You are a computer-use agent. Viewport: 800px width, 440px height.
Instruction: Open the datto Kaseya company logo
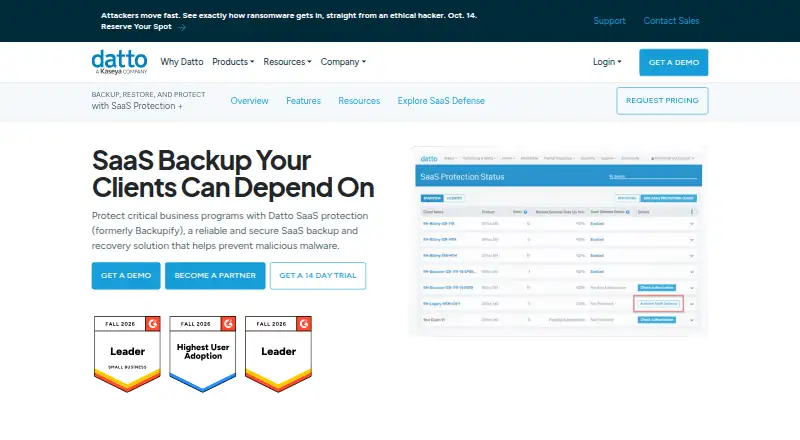(119, 62)
